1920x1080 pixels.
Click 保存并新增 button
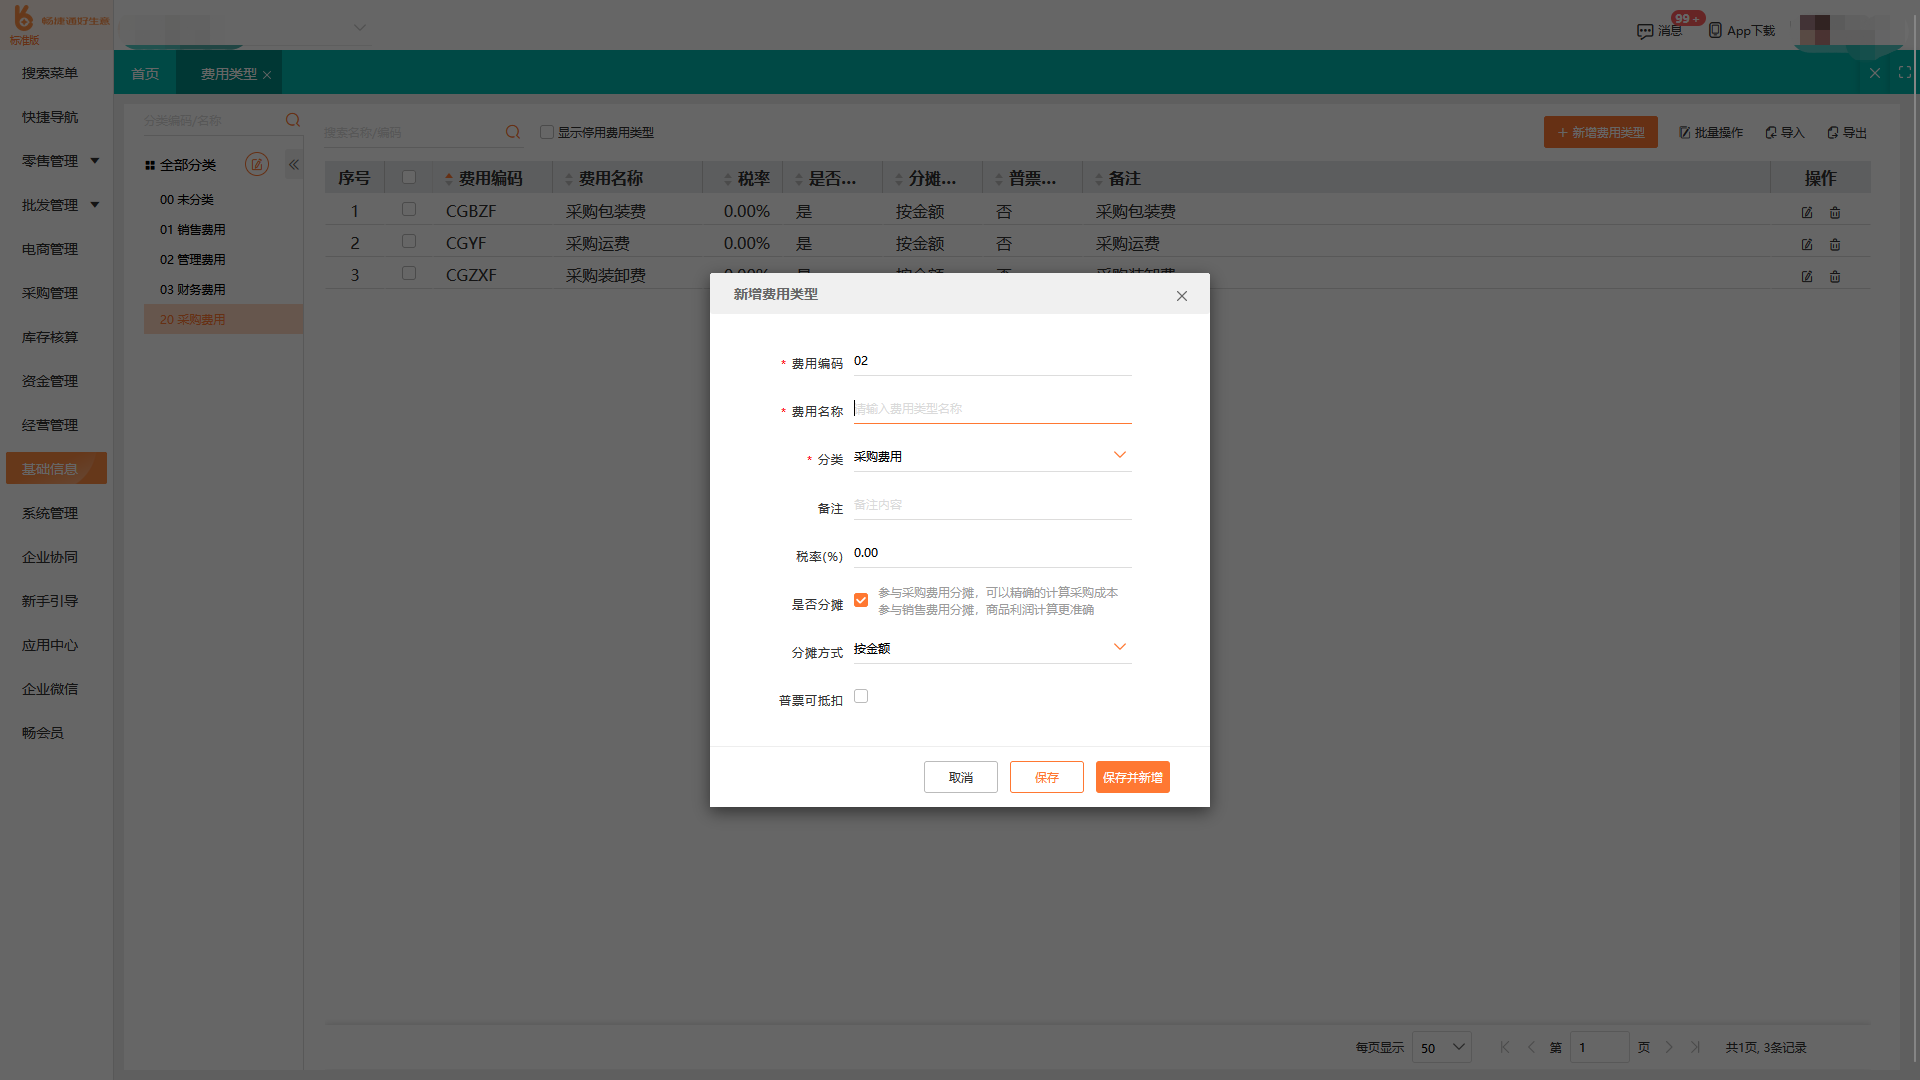1130,777
